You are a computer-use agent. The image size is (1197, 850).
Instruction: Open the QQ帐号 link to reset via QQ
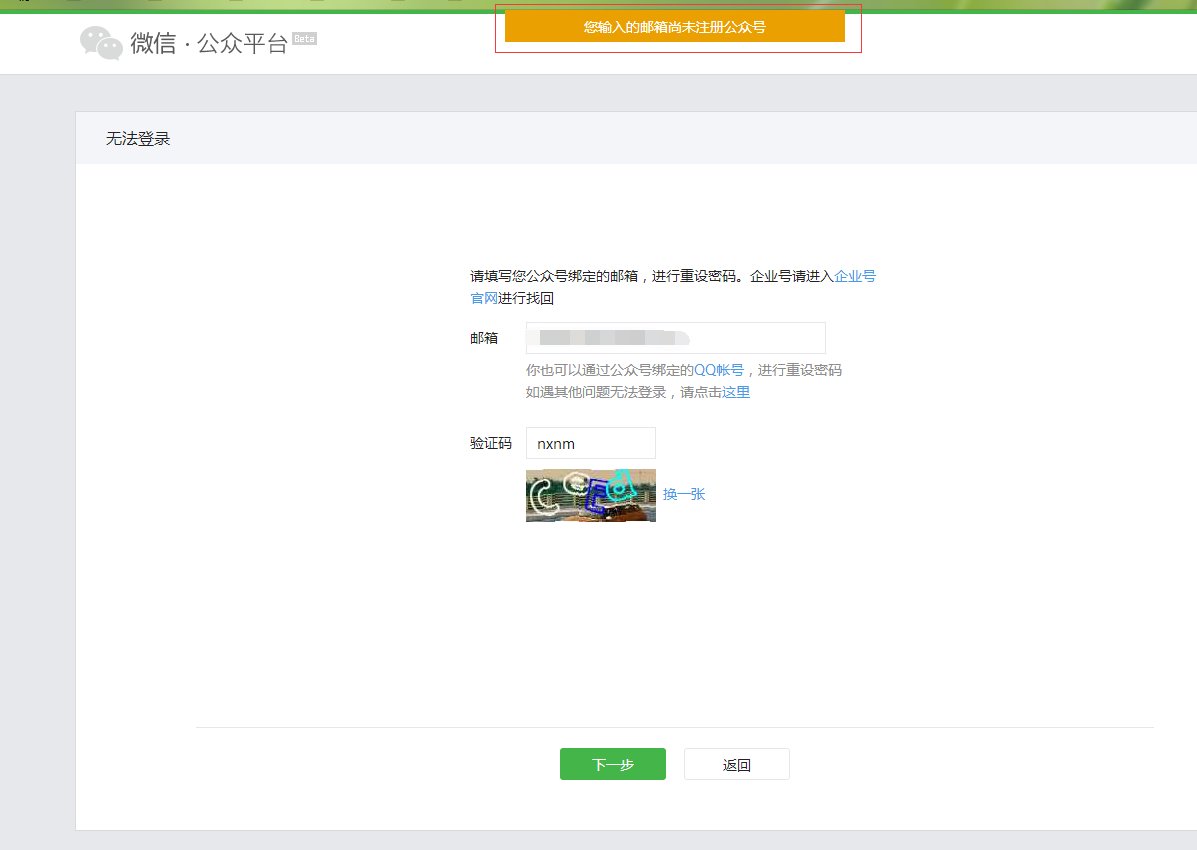(720, 369)
